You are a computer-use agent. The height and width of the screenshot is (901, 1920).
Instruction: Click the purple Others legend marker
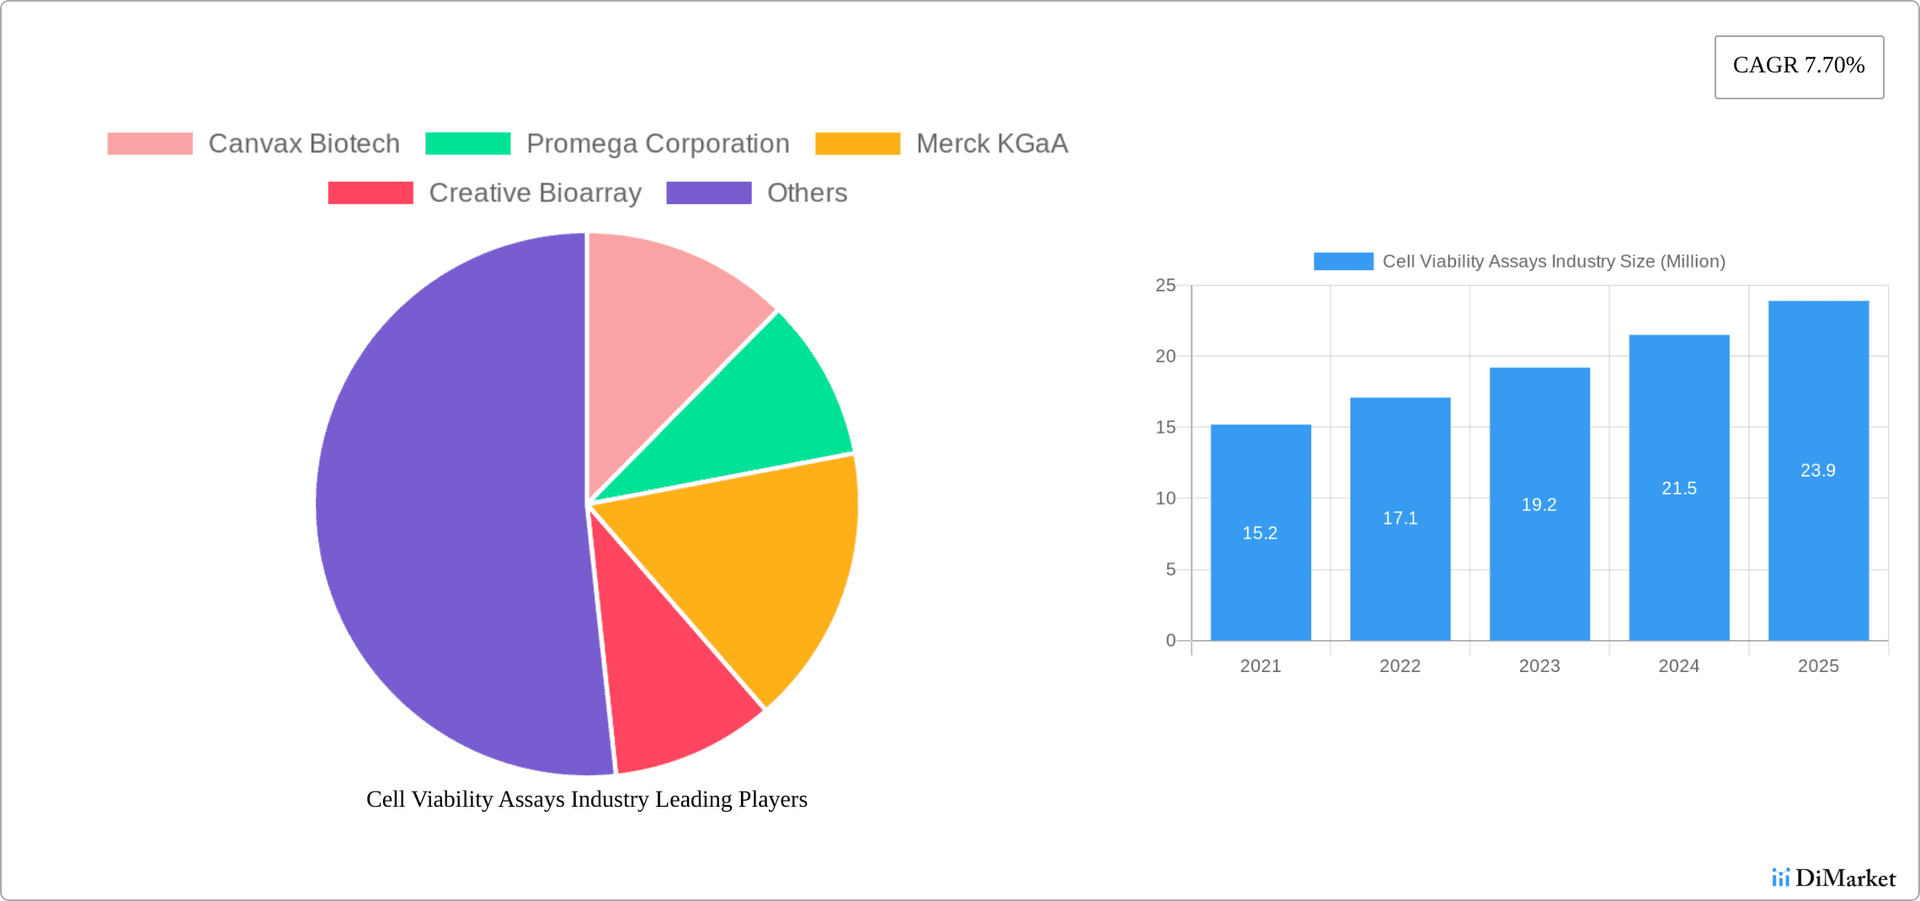tap(709, 192)
